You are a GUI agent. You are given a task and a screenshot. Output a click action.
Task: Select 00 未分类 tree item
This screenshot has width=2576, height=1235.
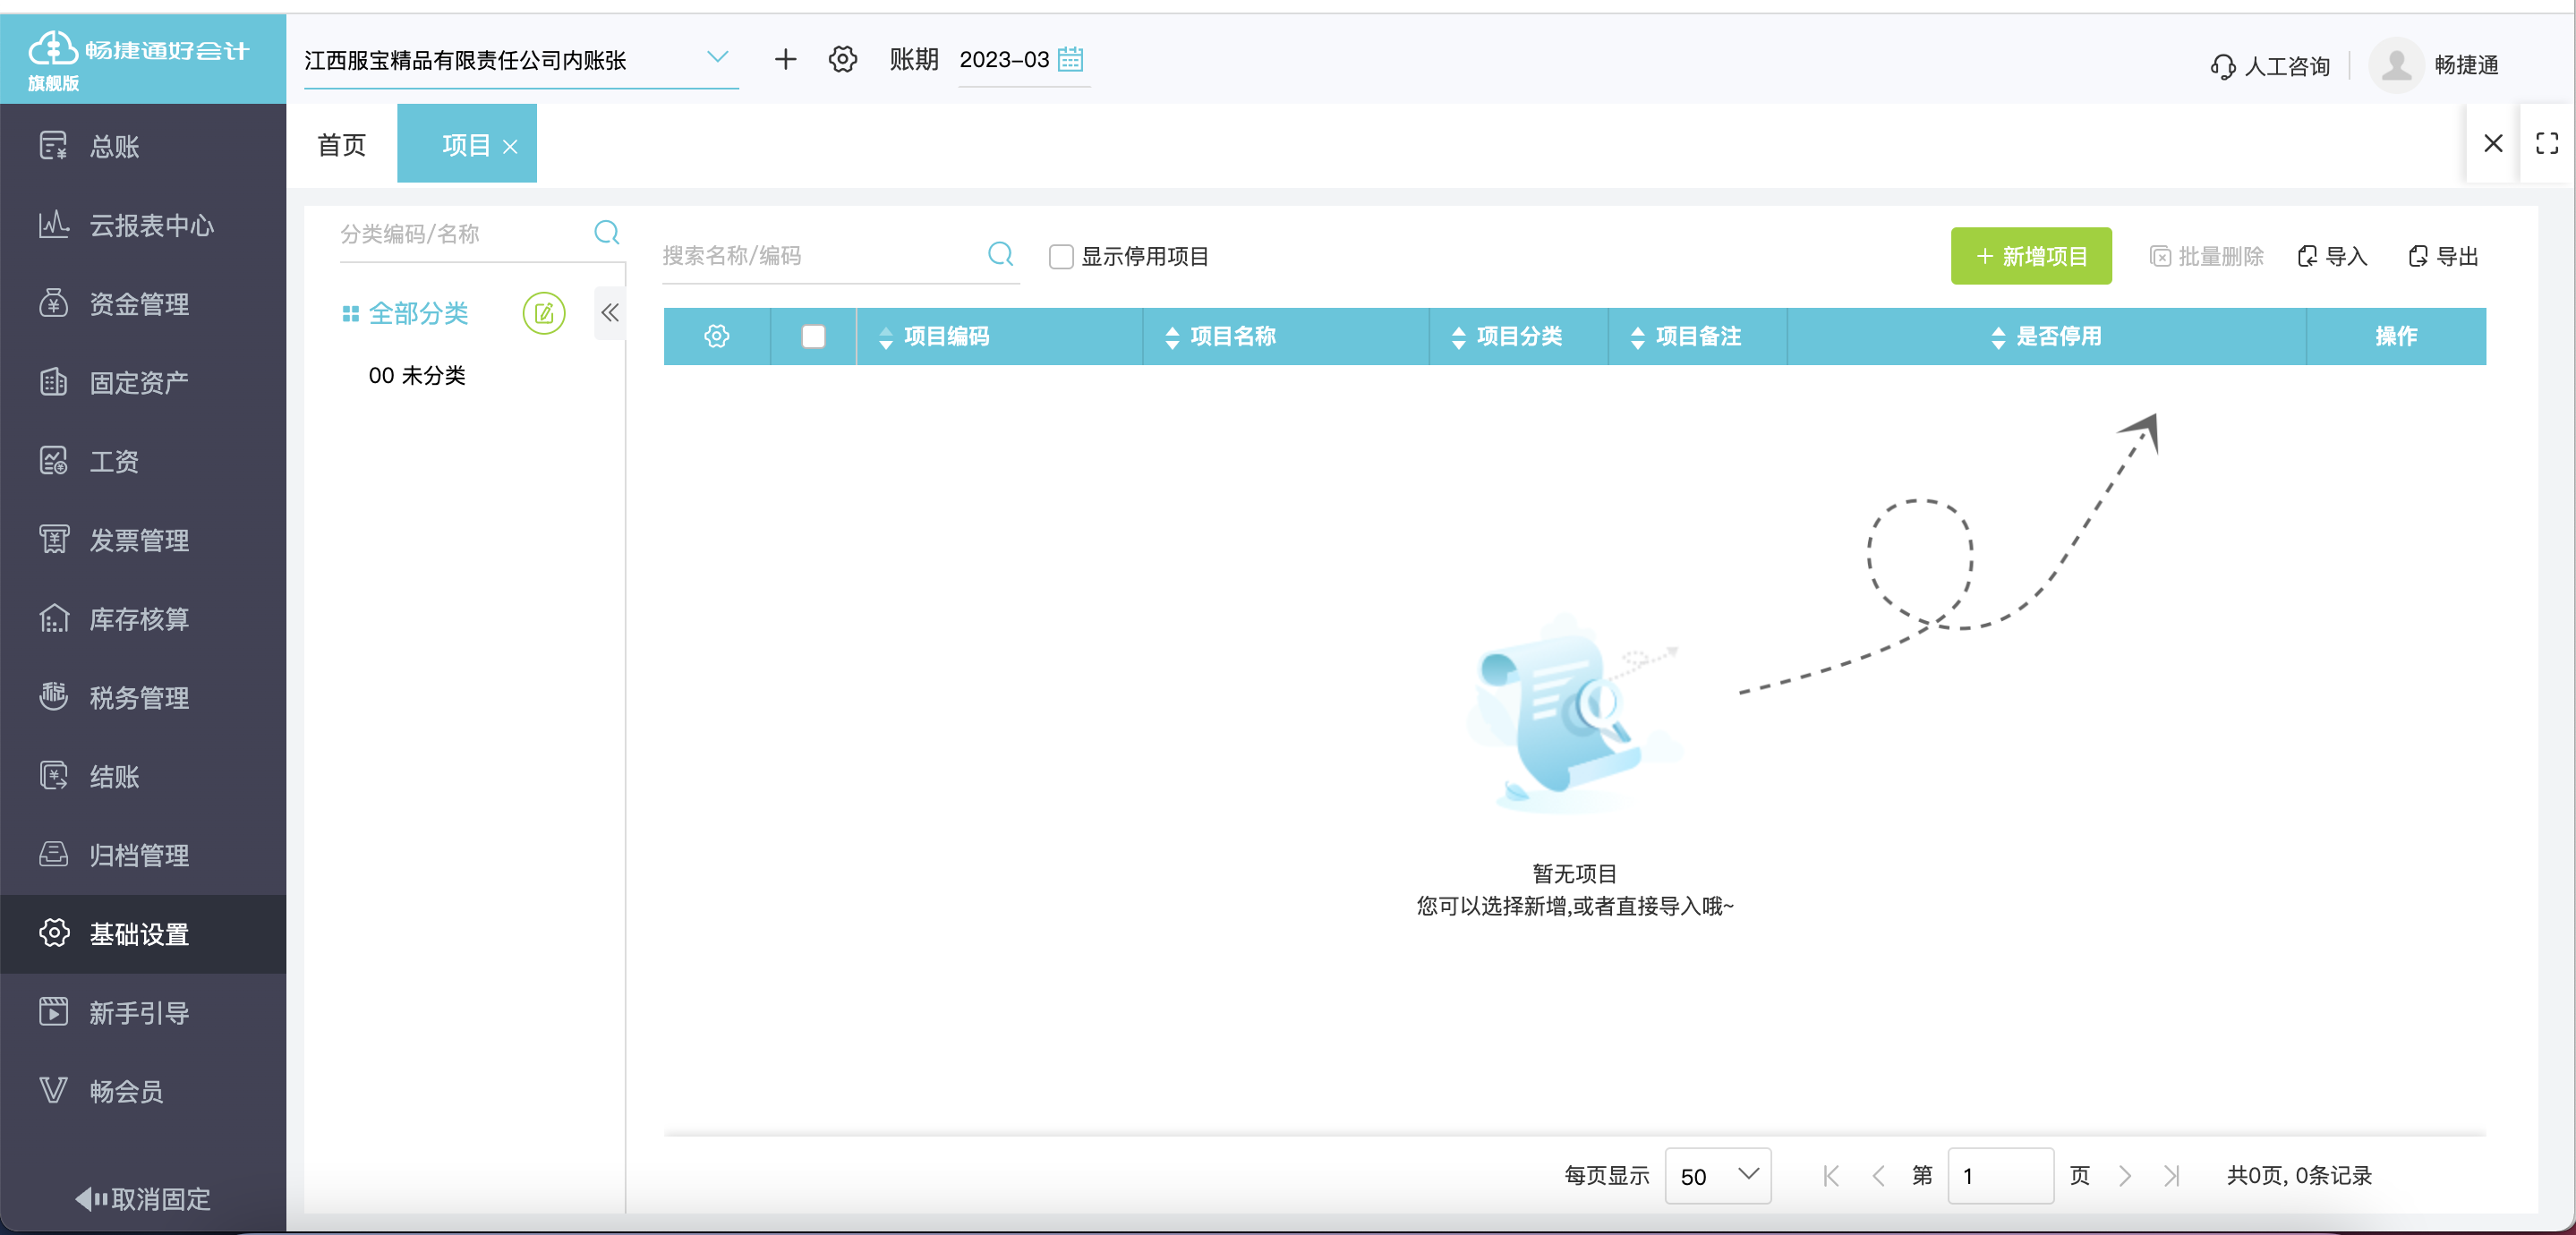[417, 374]
